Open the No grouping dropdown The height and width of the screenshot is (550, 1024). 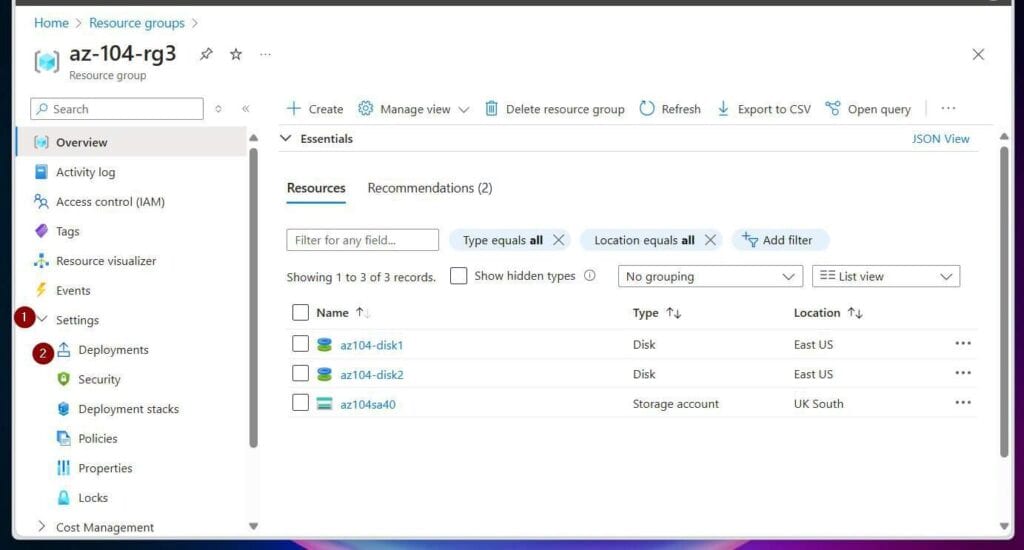tap(711, 276)
